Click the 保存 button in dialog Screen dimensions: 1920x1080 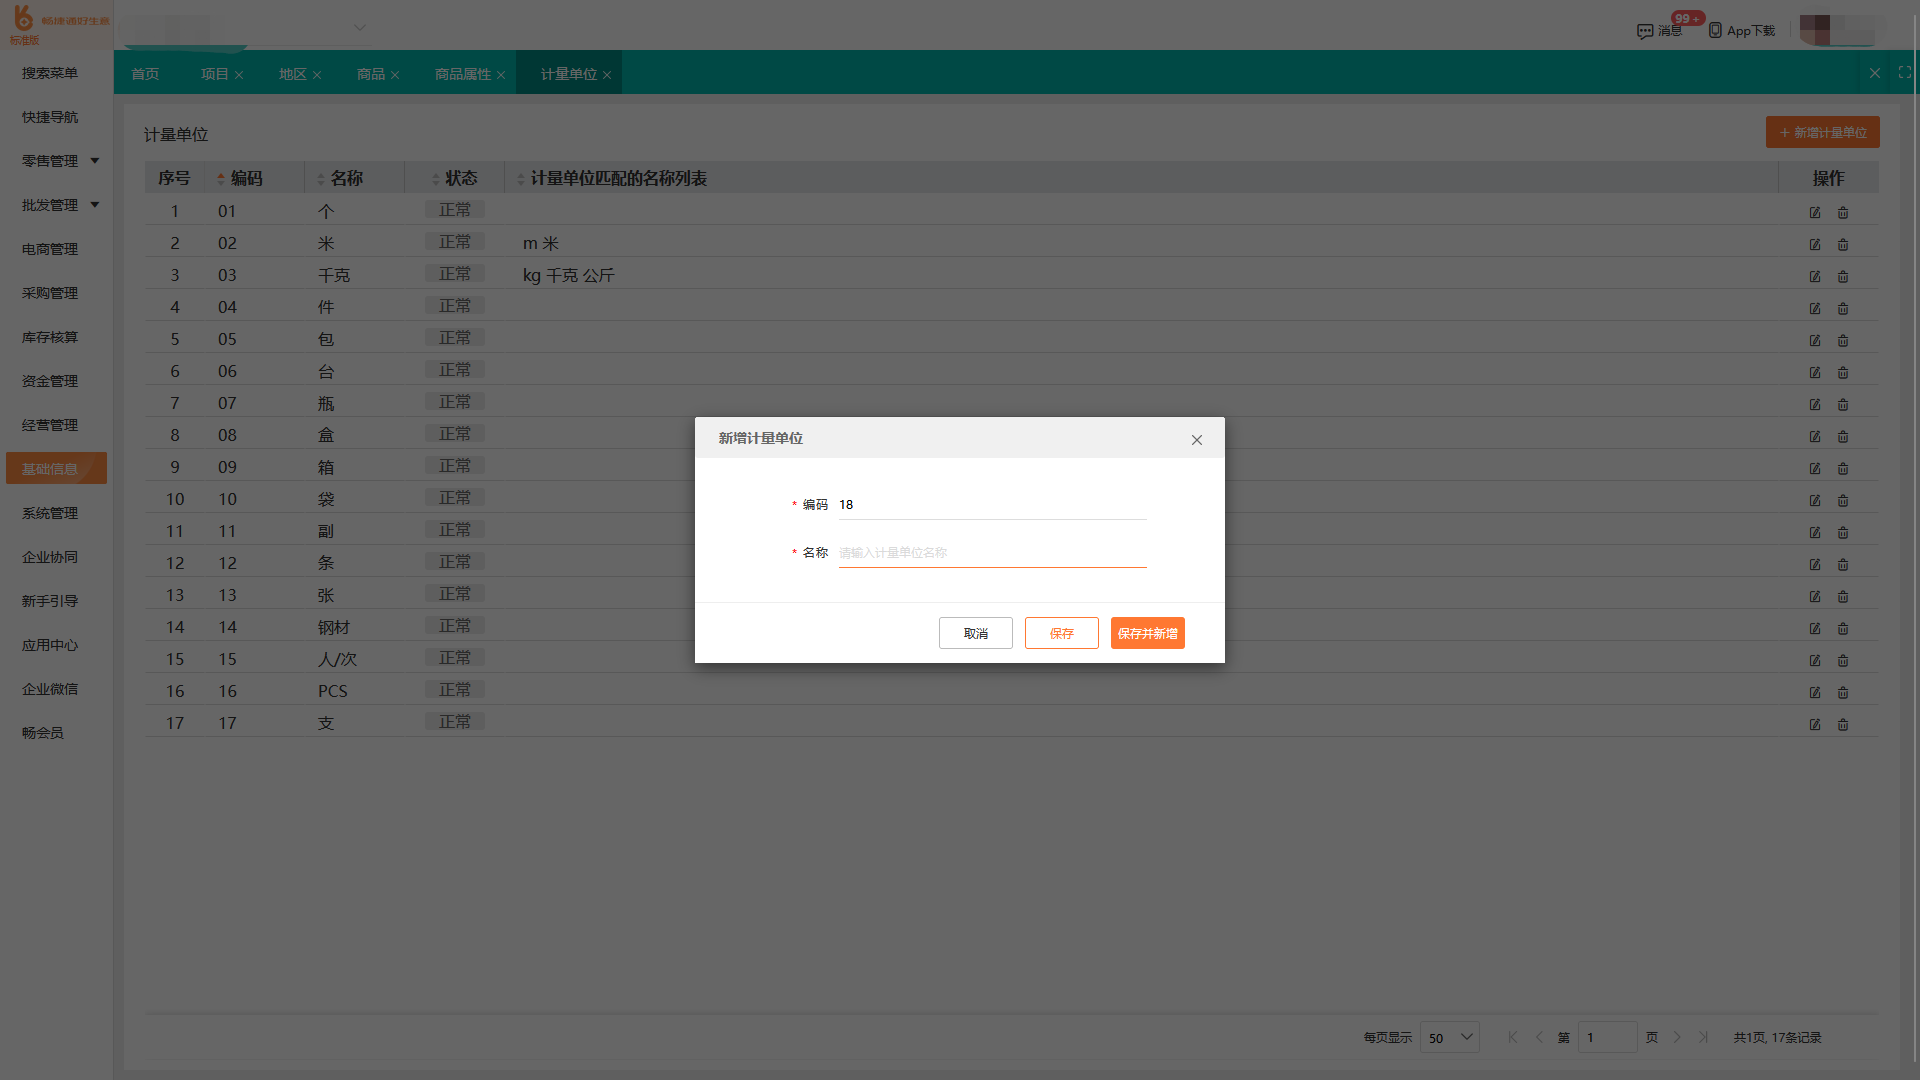tap(1062, 633)
